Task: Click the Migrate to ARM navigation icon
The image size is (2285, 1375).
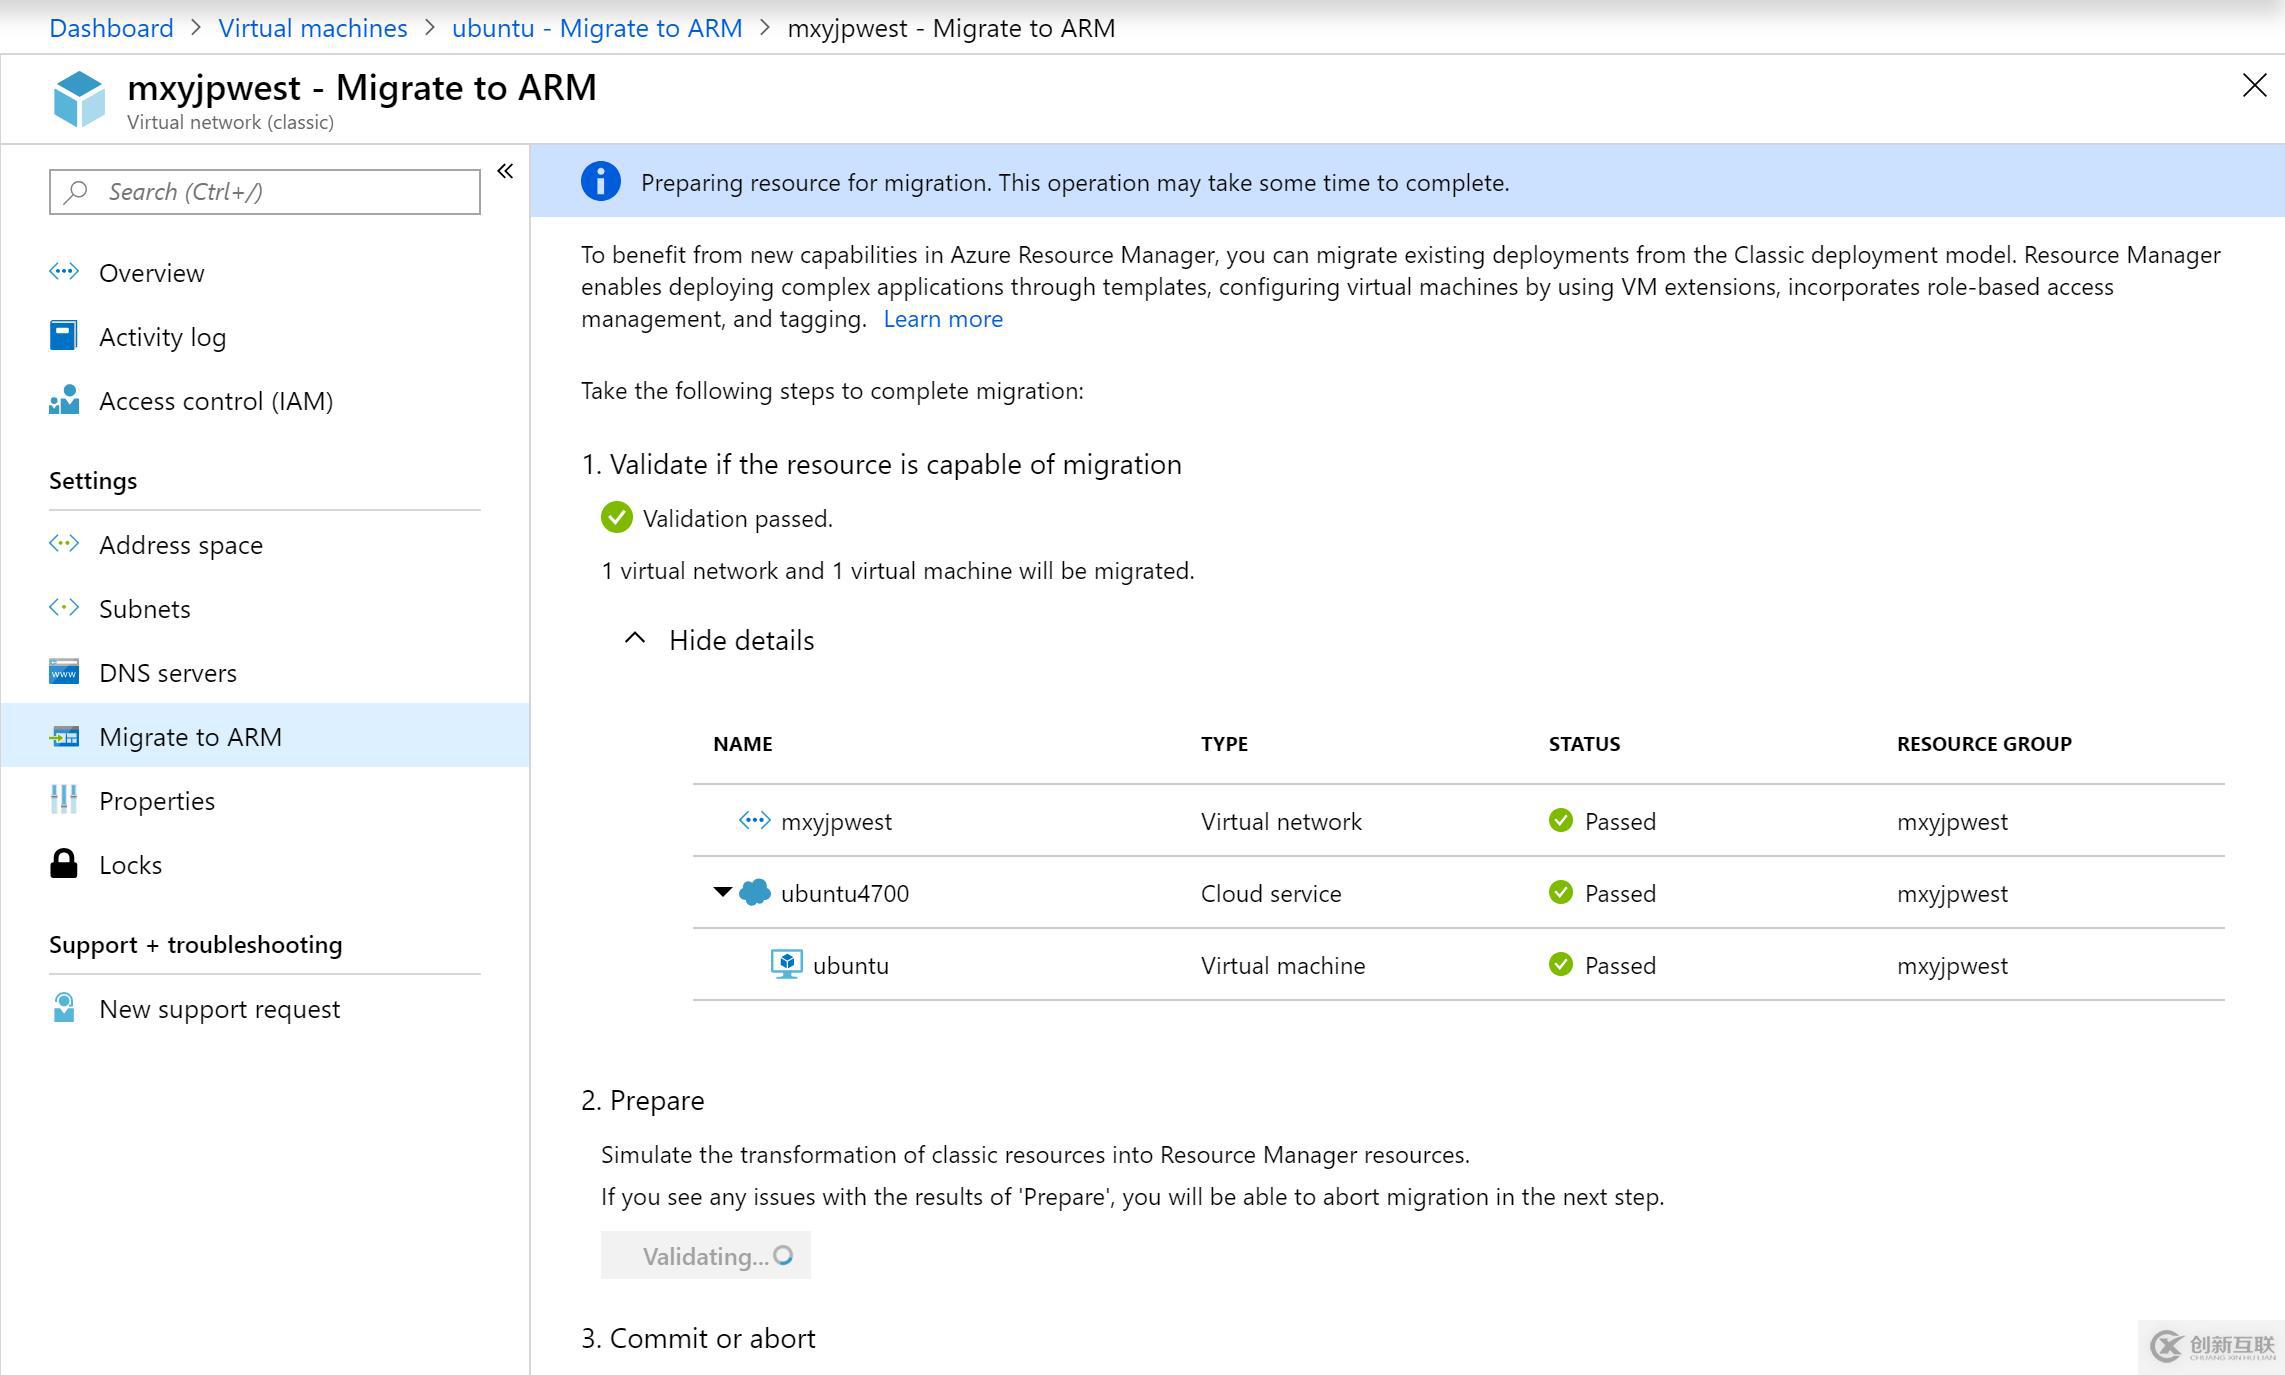Action: 64,736
